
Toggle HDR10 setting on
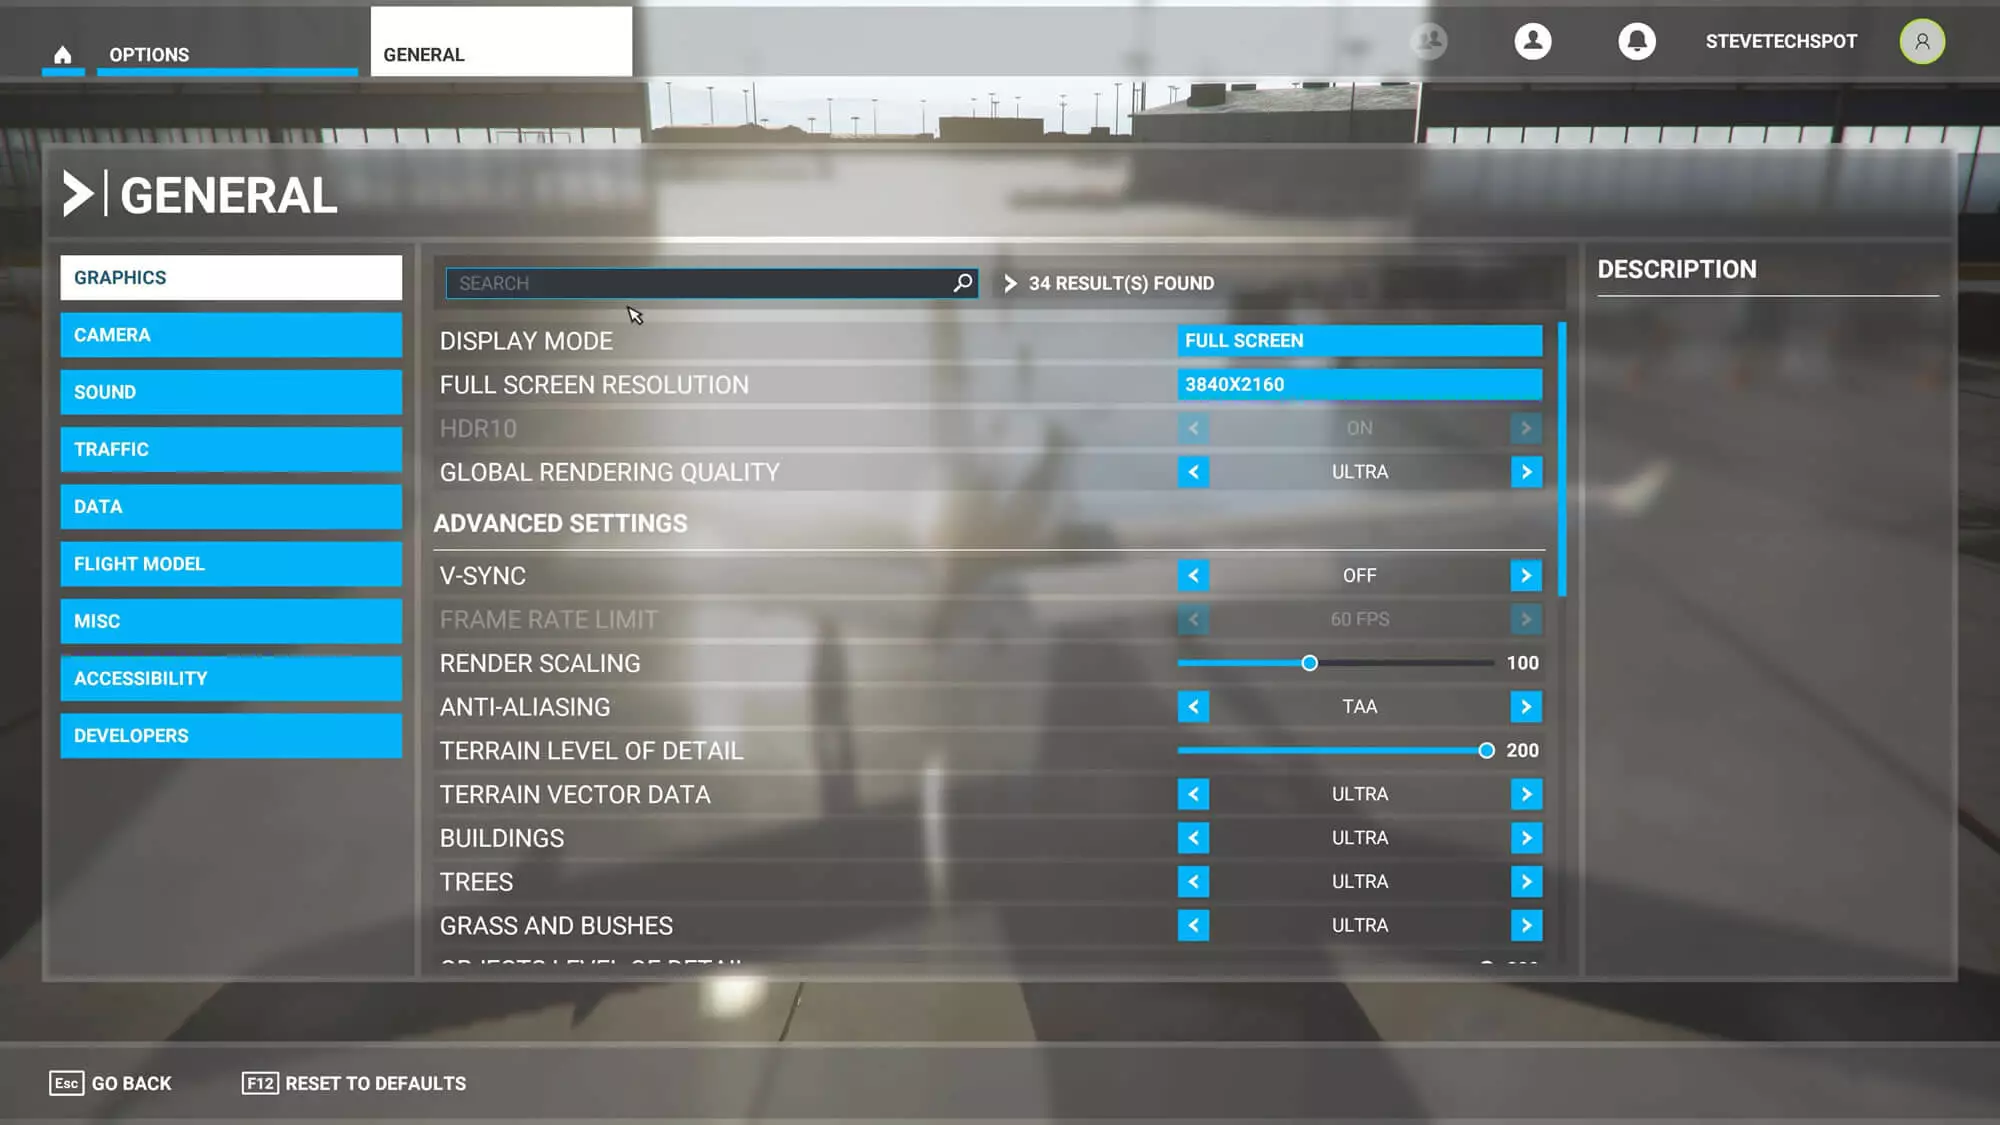[x=1525, y=427]
